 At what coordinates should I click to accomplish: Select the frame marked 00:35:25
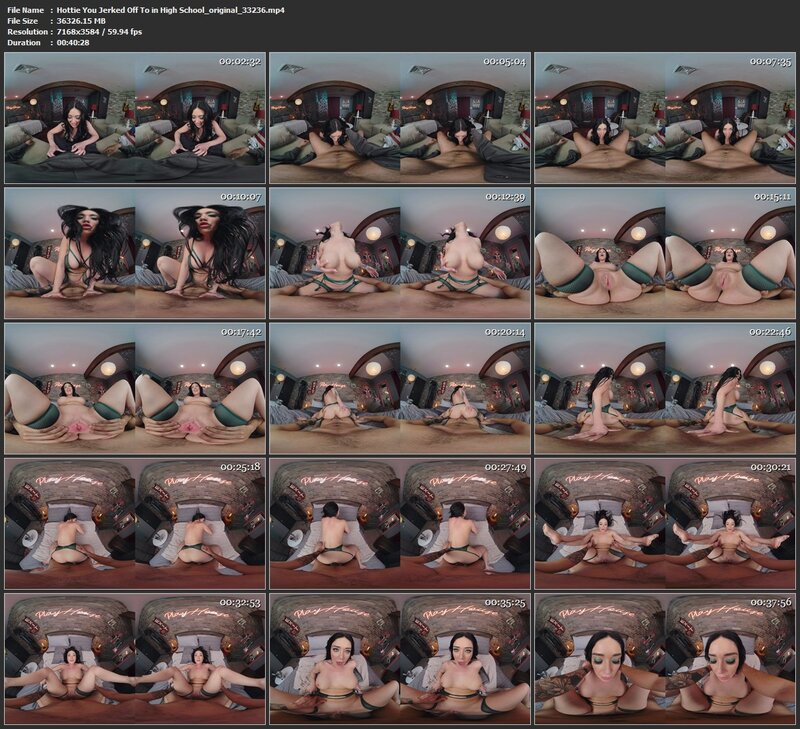click(399, 658)
